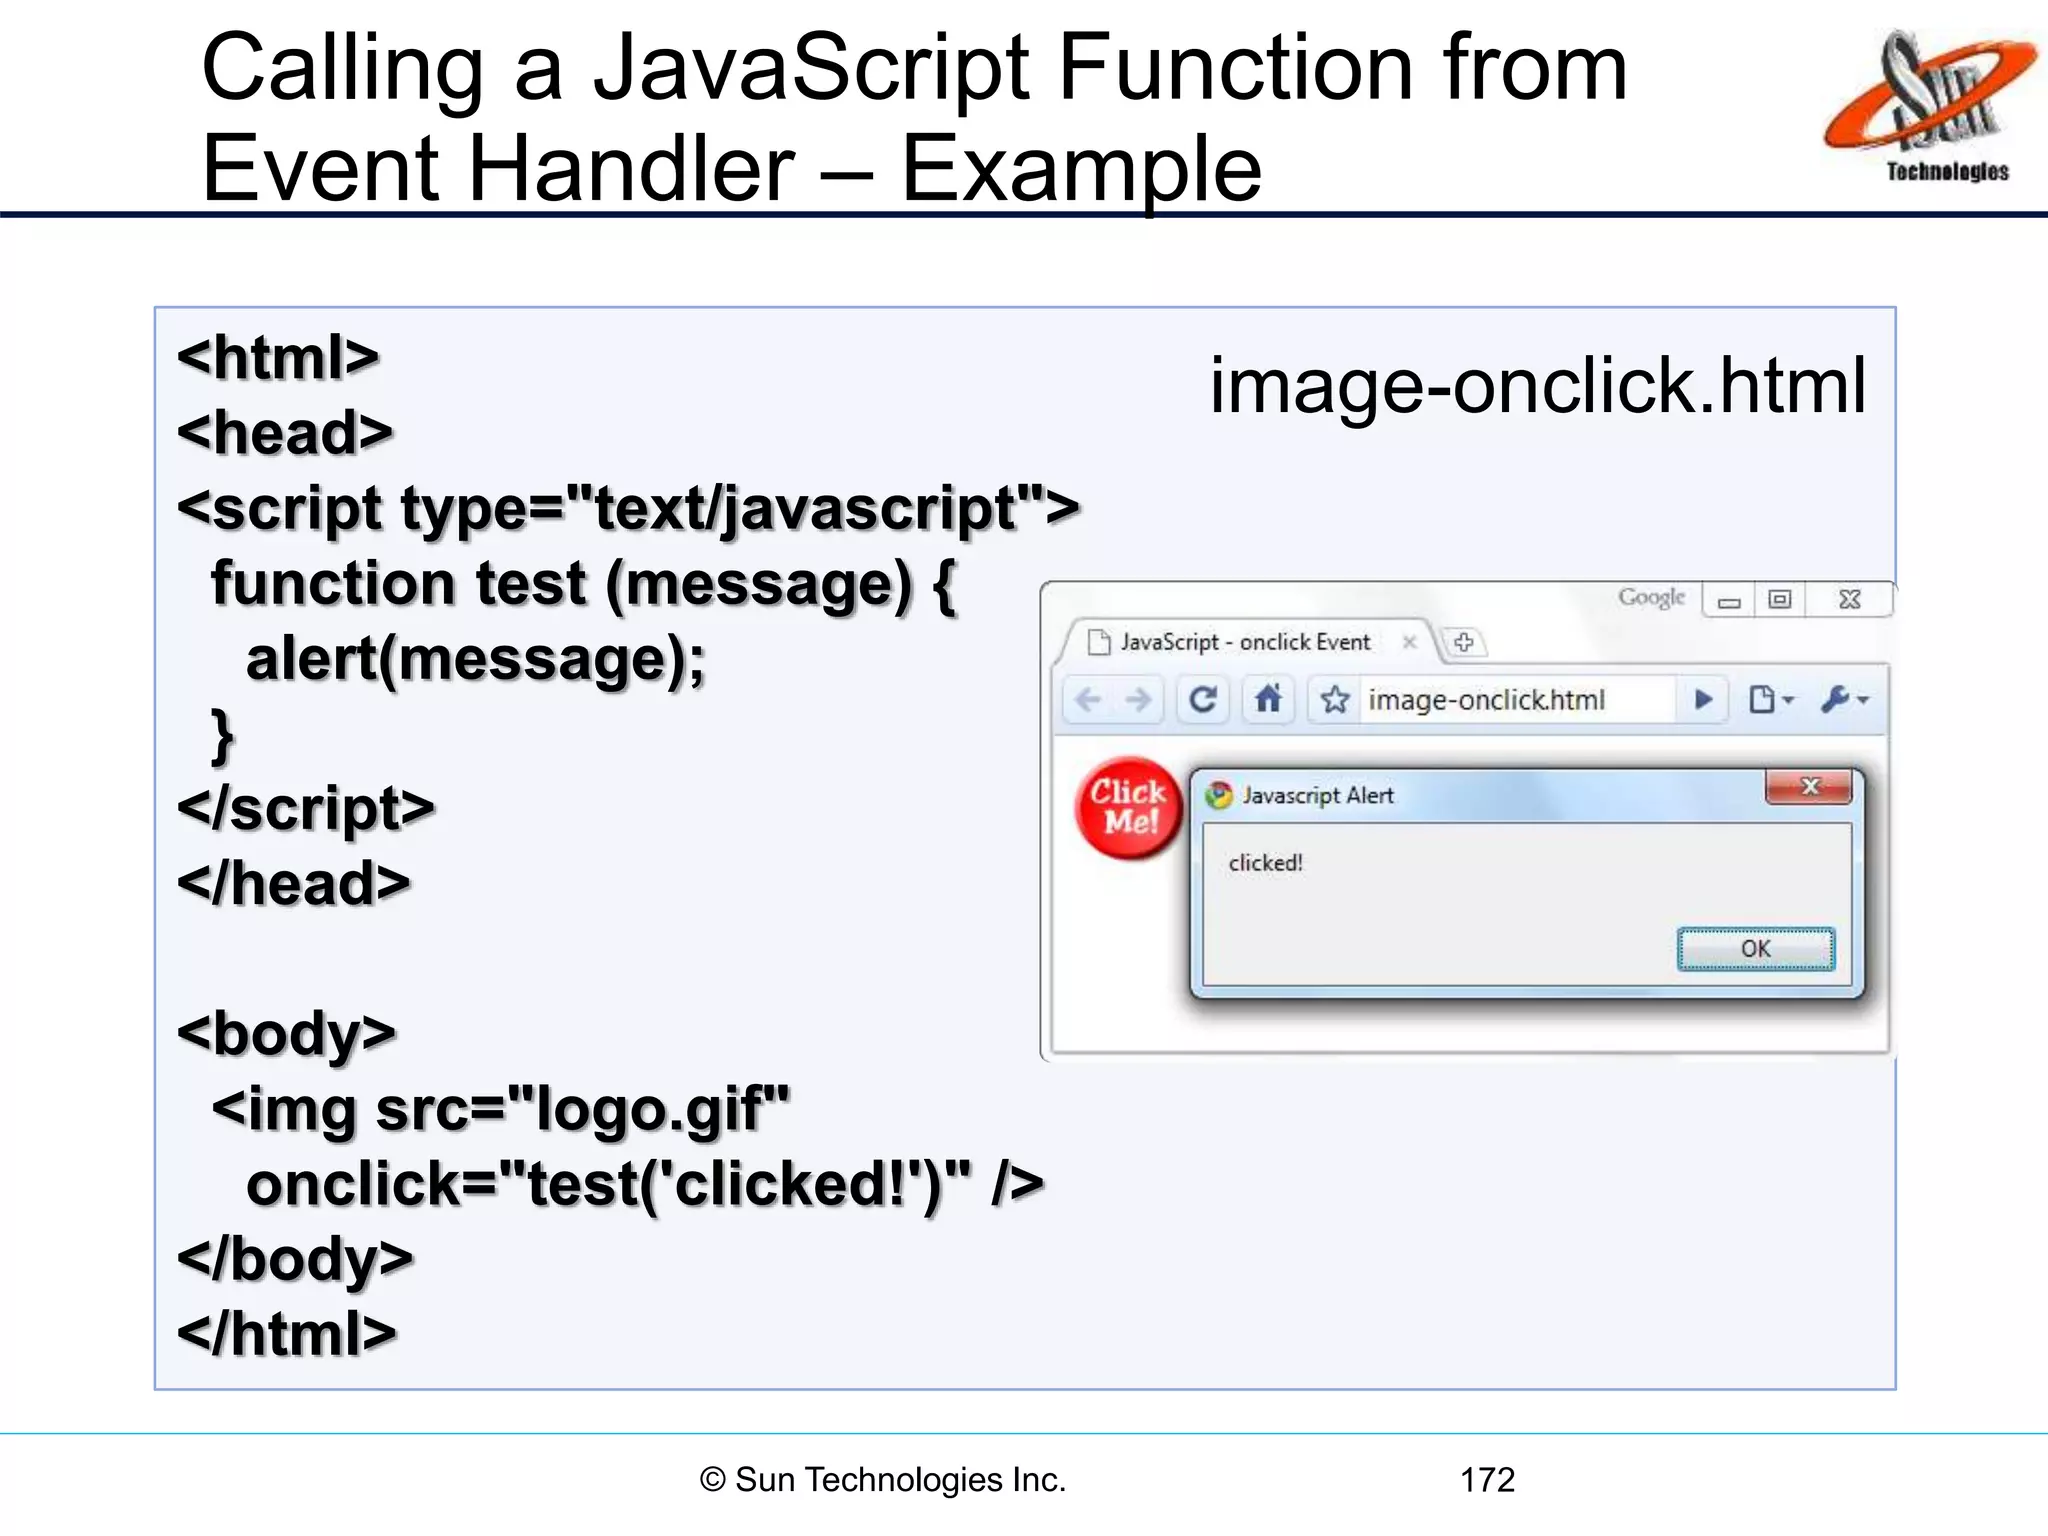Select the 'JavaScript - onclick Event' tab
This screenshot has height=1536, width=2048.
1244,642
